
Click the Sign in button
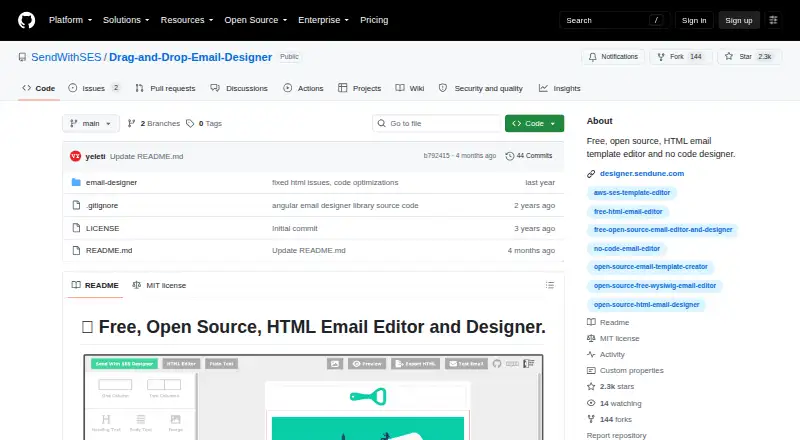coord(694,20)
